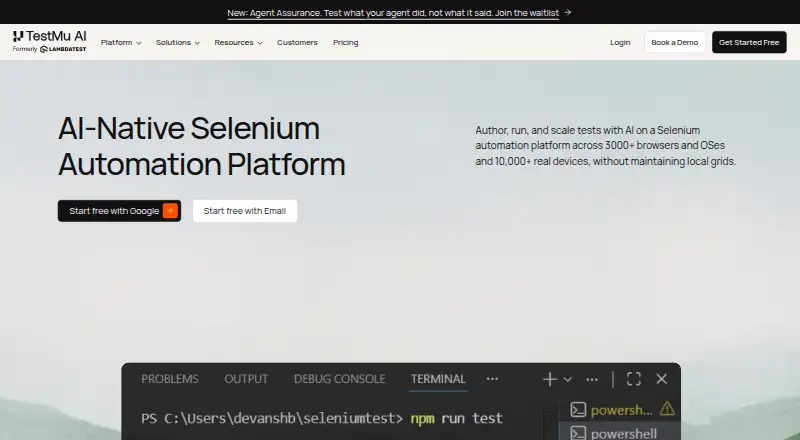Click Start free with Email

pyautogui.click(x=245, y=211)
